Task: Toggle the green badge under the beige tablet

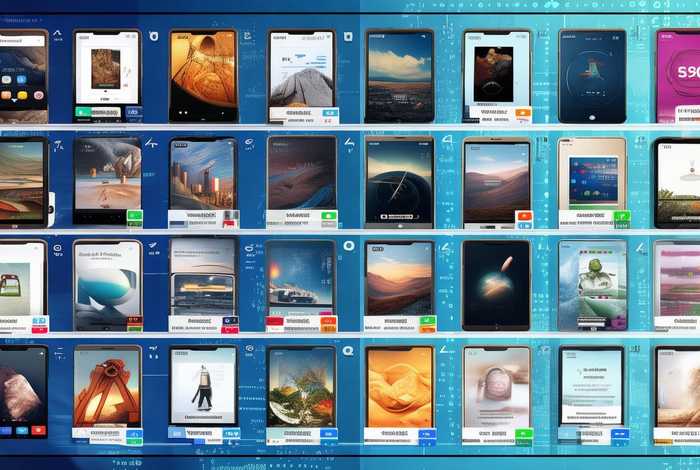Action: (621, 216)
